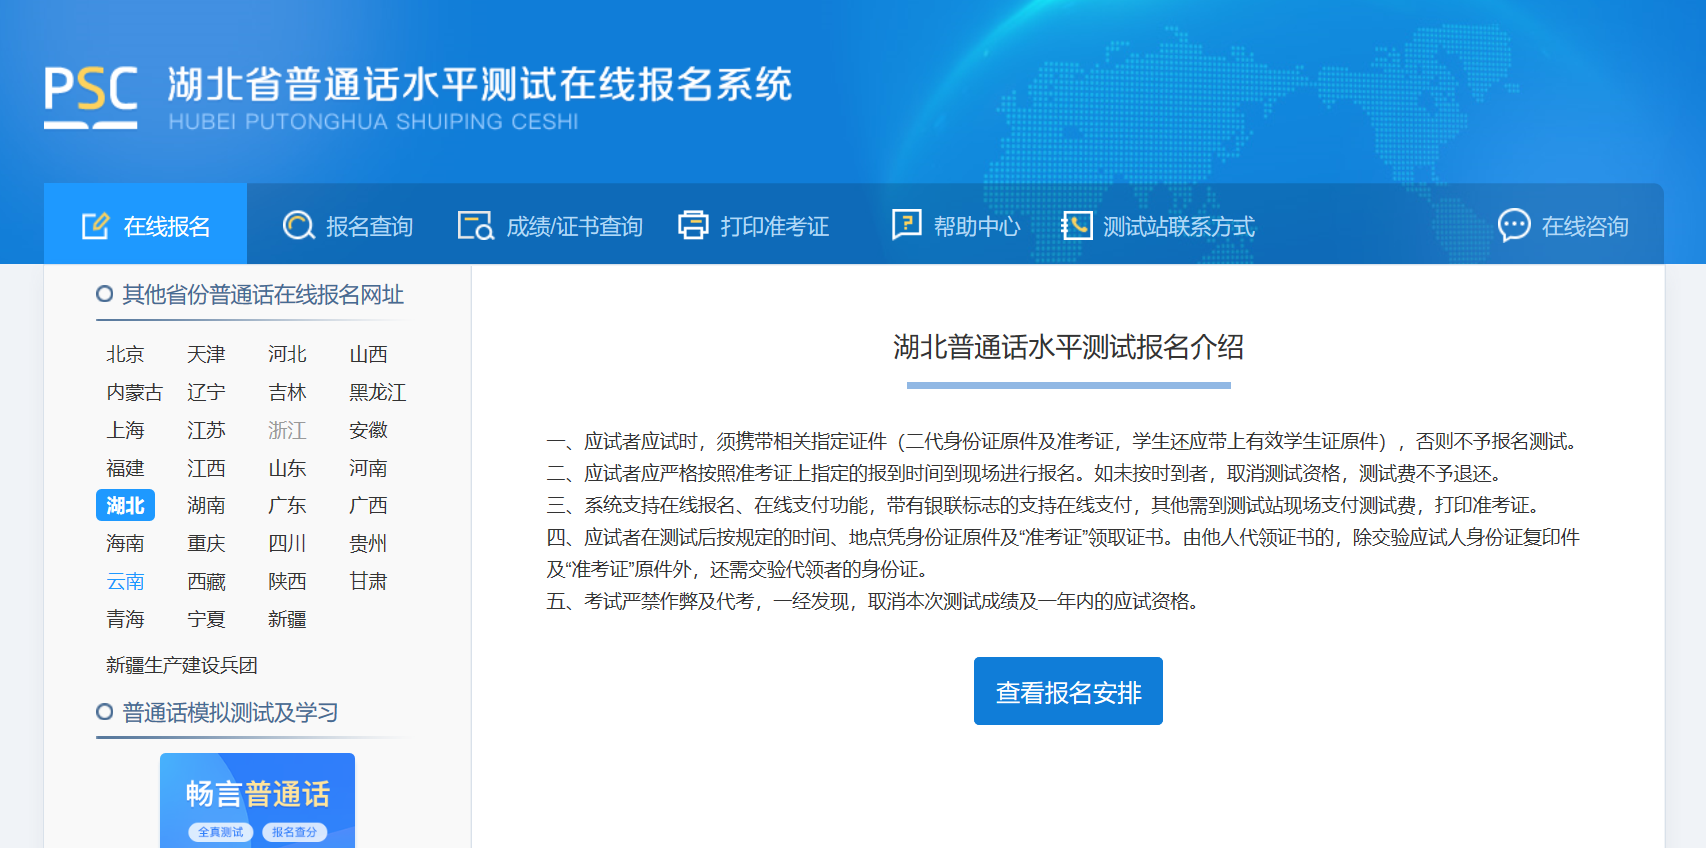This screenshot has height=848, width=1706.
Task: Click the online registration pencil icon
Action: [x=95, y=226]
